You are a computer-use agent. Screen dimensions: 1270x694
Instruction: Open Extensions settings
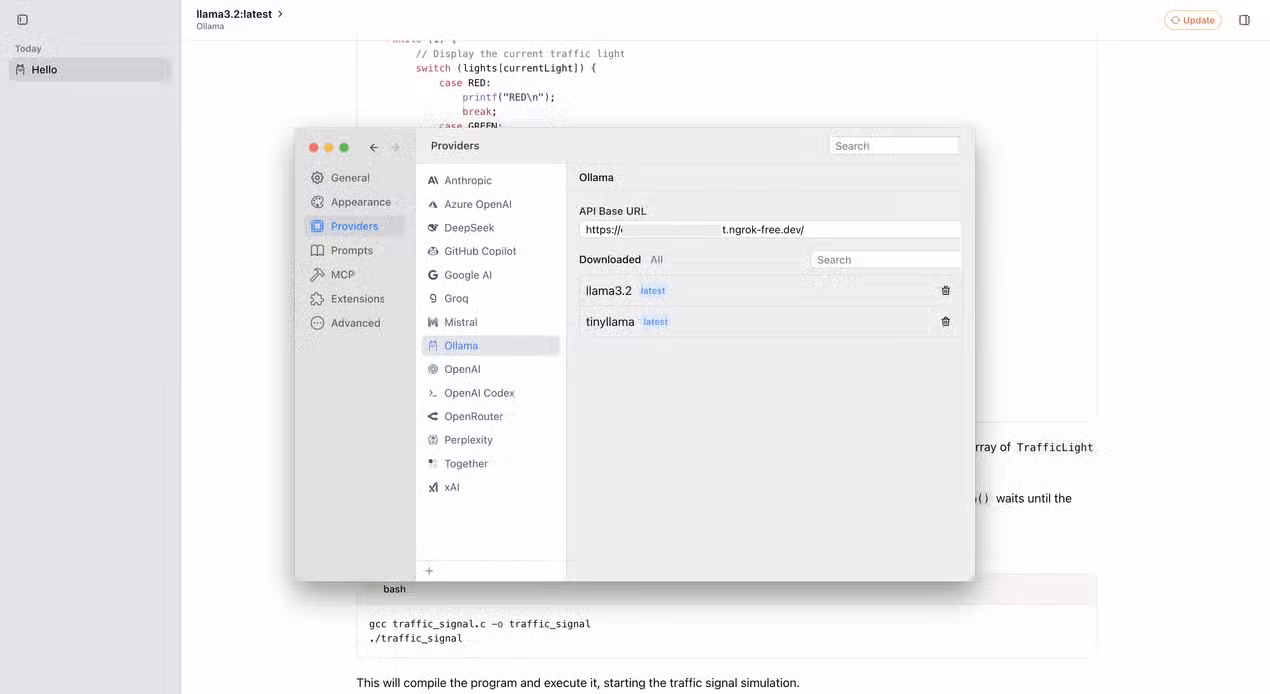(354, 299)
